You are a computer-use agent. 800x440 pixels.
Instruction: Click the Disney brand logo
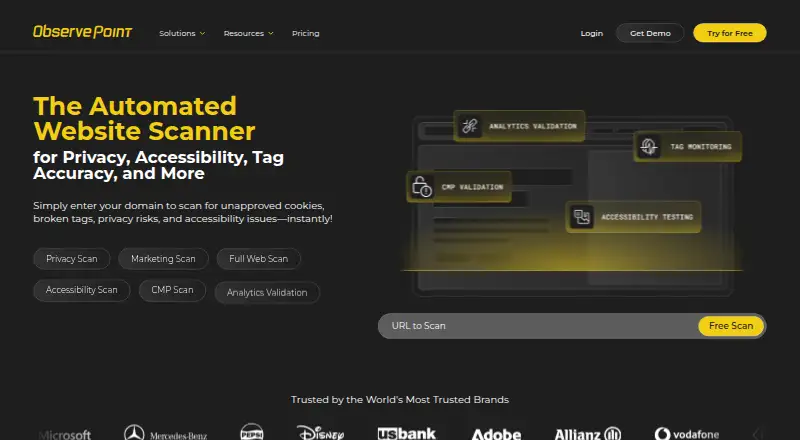pos(320,433)
